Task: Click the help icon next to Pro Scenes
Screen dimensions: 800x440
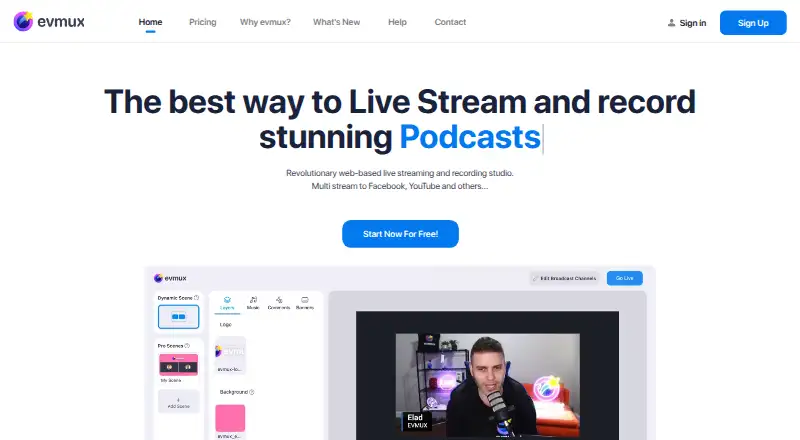Action: click(x=187, y=346)
